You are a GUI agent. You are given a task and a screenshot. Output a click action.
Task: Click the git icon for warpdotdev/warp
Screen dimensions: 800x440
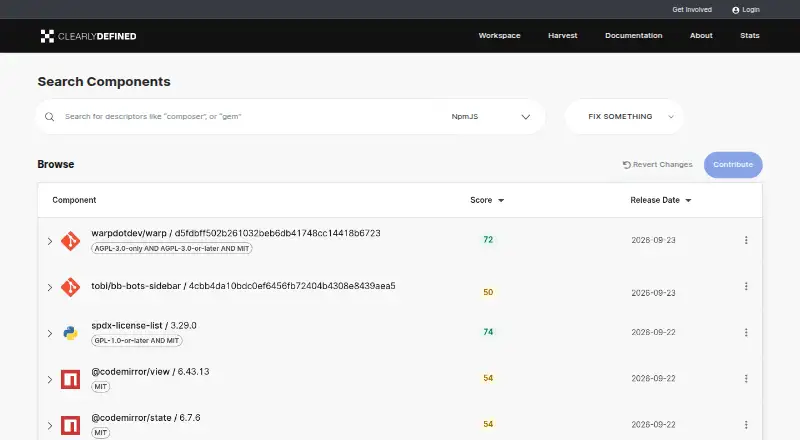coord(70,241)
